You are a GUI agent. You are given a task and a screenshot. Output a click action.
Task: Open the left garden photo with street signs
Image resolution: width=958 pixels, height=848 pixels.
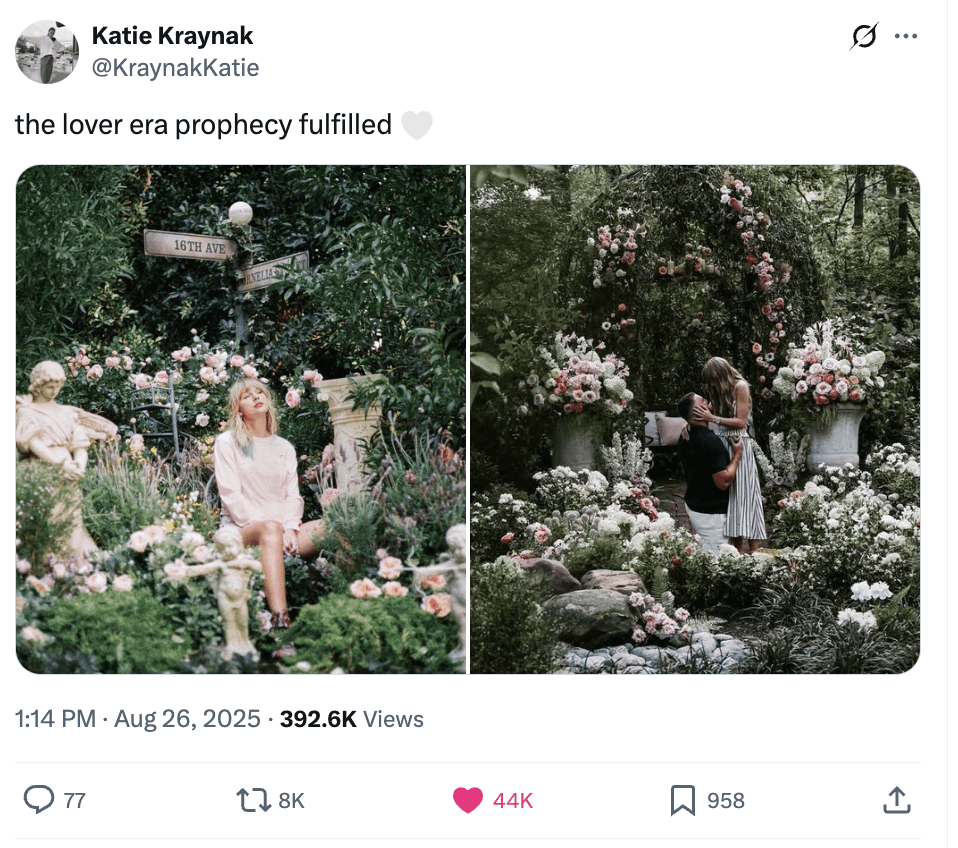point(241,418)
